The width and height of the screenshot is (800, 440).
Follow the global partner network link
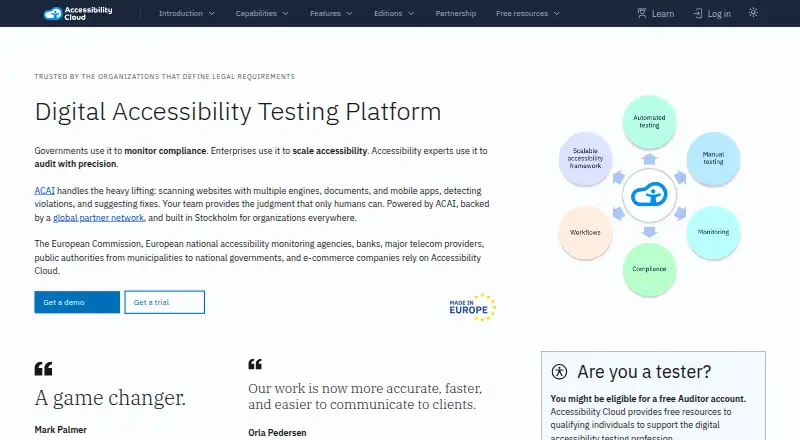pos(98,218)
